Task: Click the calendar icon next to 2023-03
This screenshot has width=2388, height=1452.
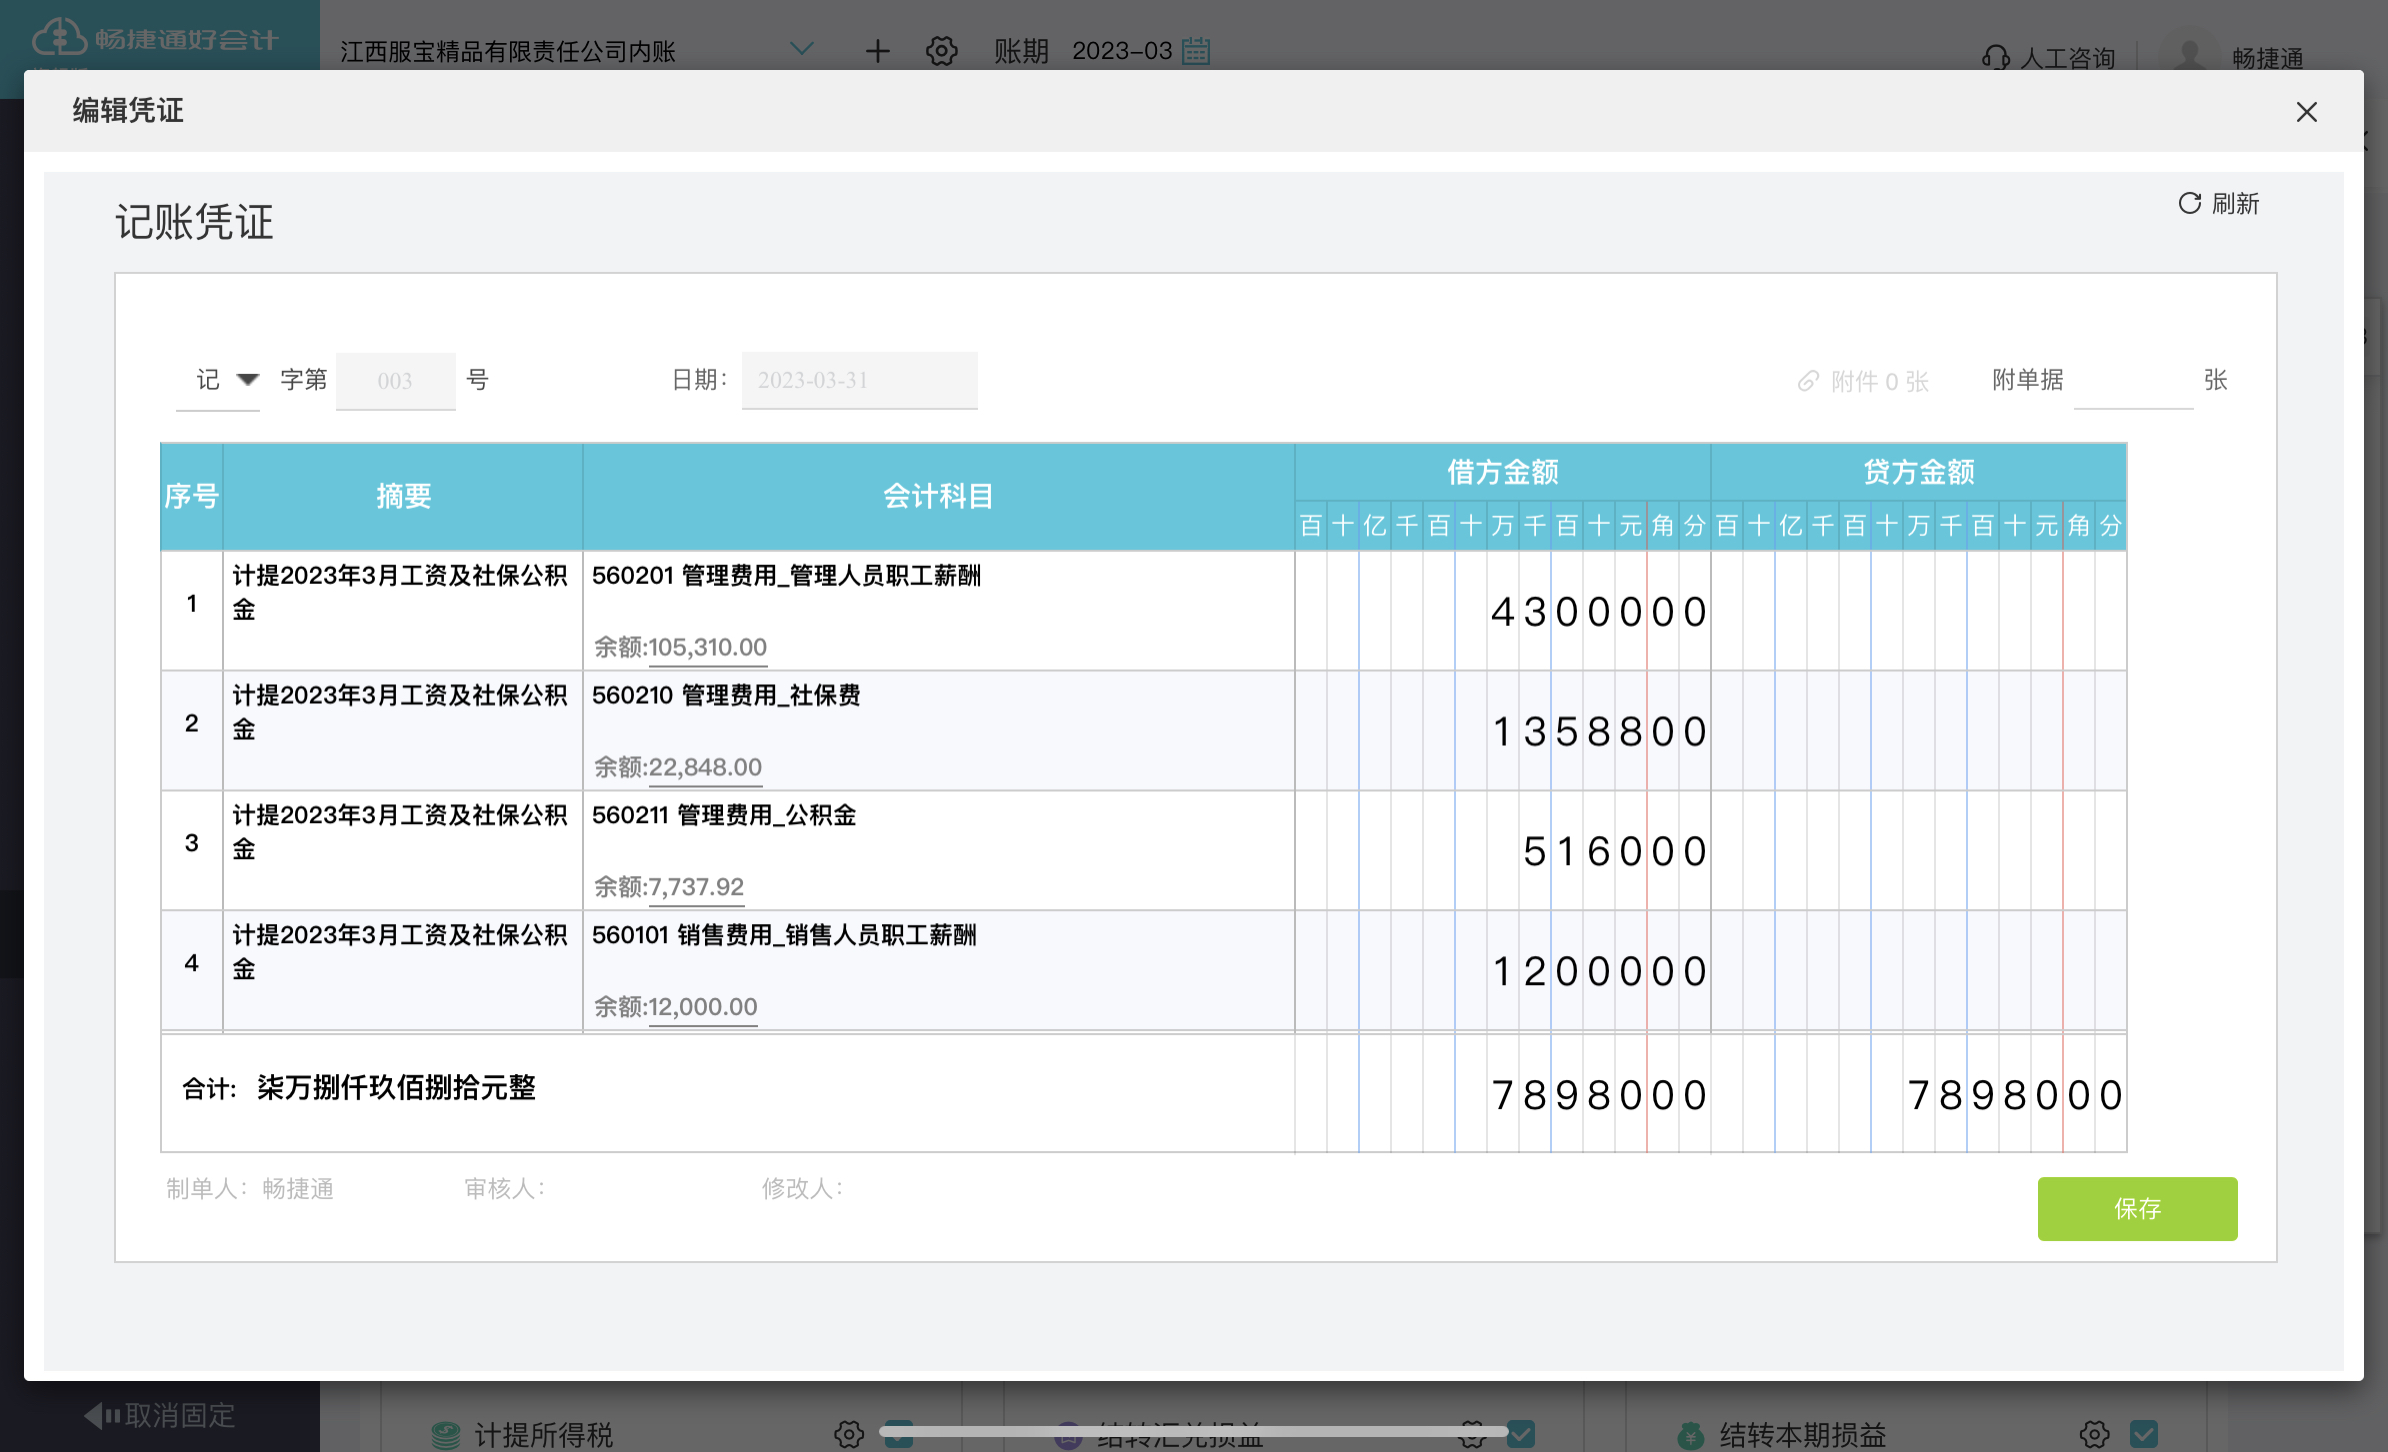Action: pos(1201,49)
